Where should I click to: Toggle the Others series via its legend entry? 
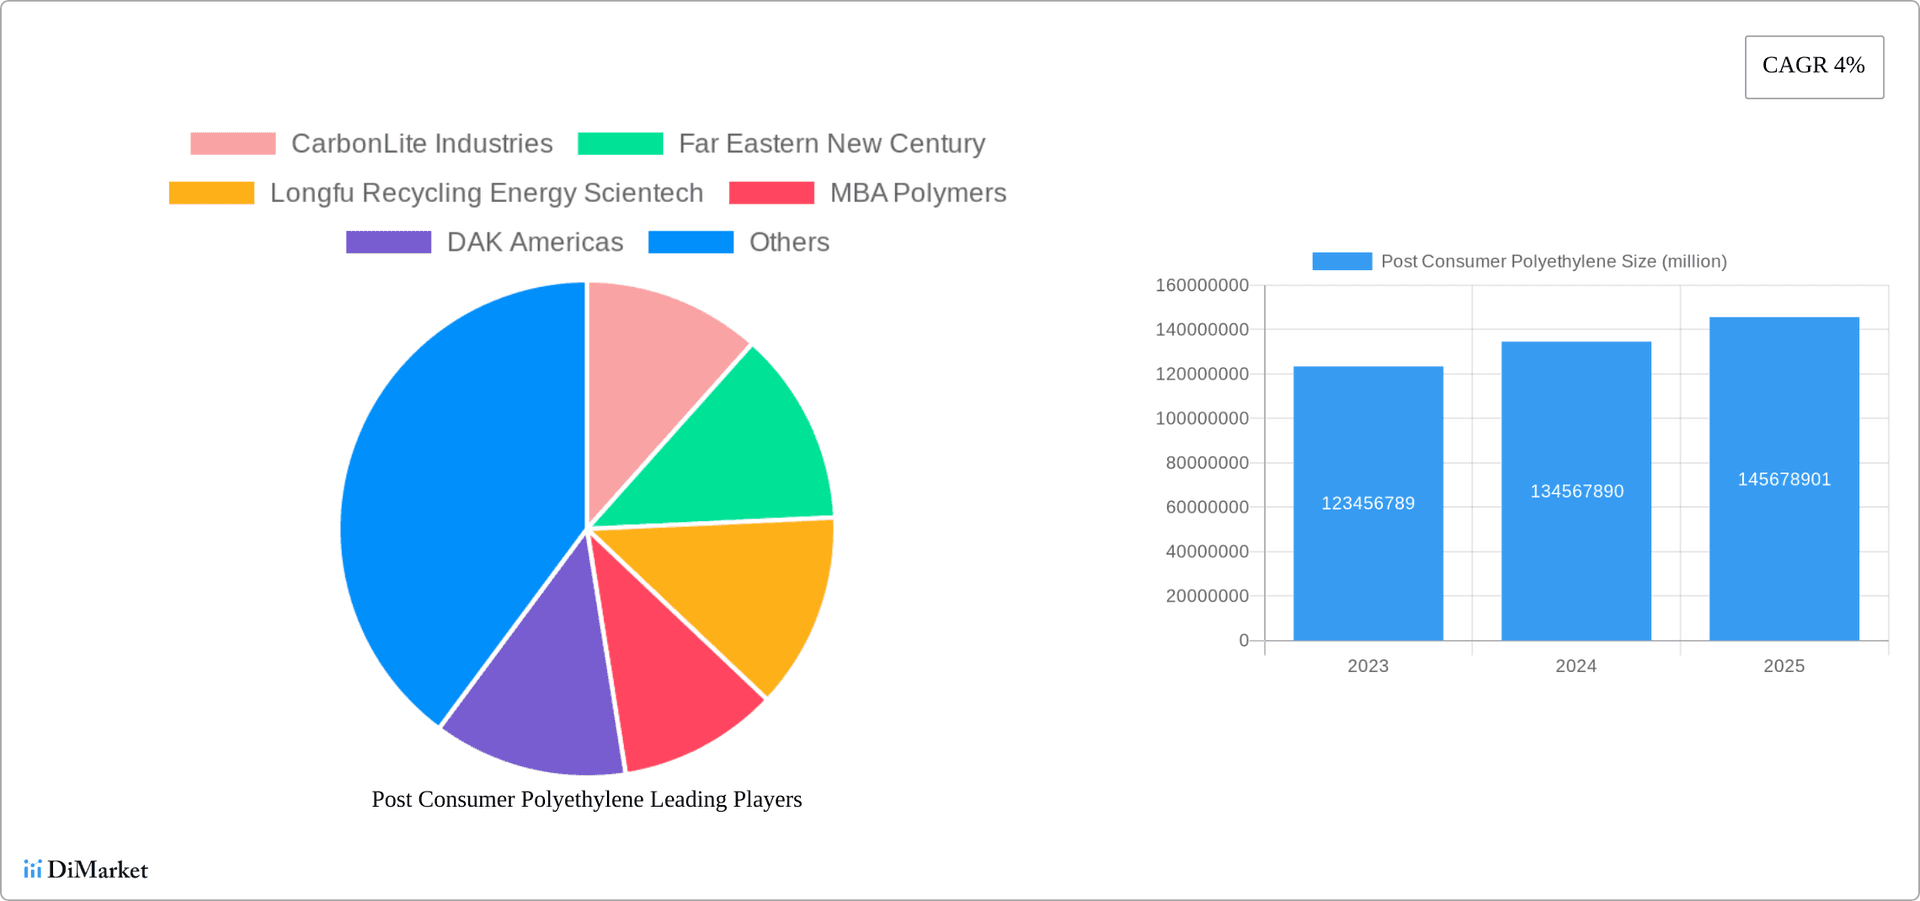tap(788, 241)
